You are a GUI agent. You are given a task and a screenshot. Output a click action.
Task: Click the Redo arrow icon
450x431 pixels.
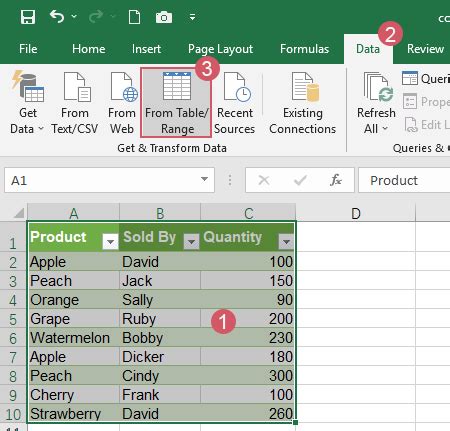point(96,16)
